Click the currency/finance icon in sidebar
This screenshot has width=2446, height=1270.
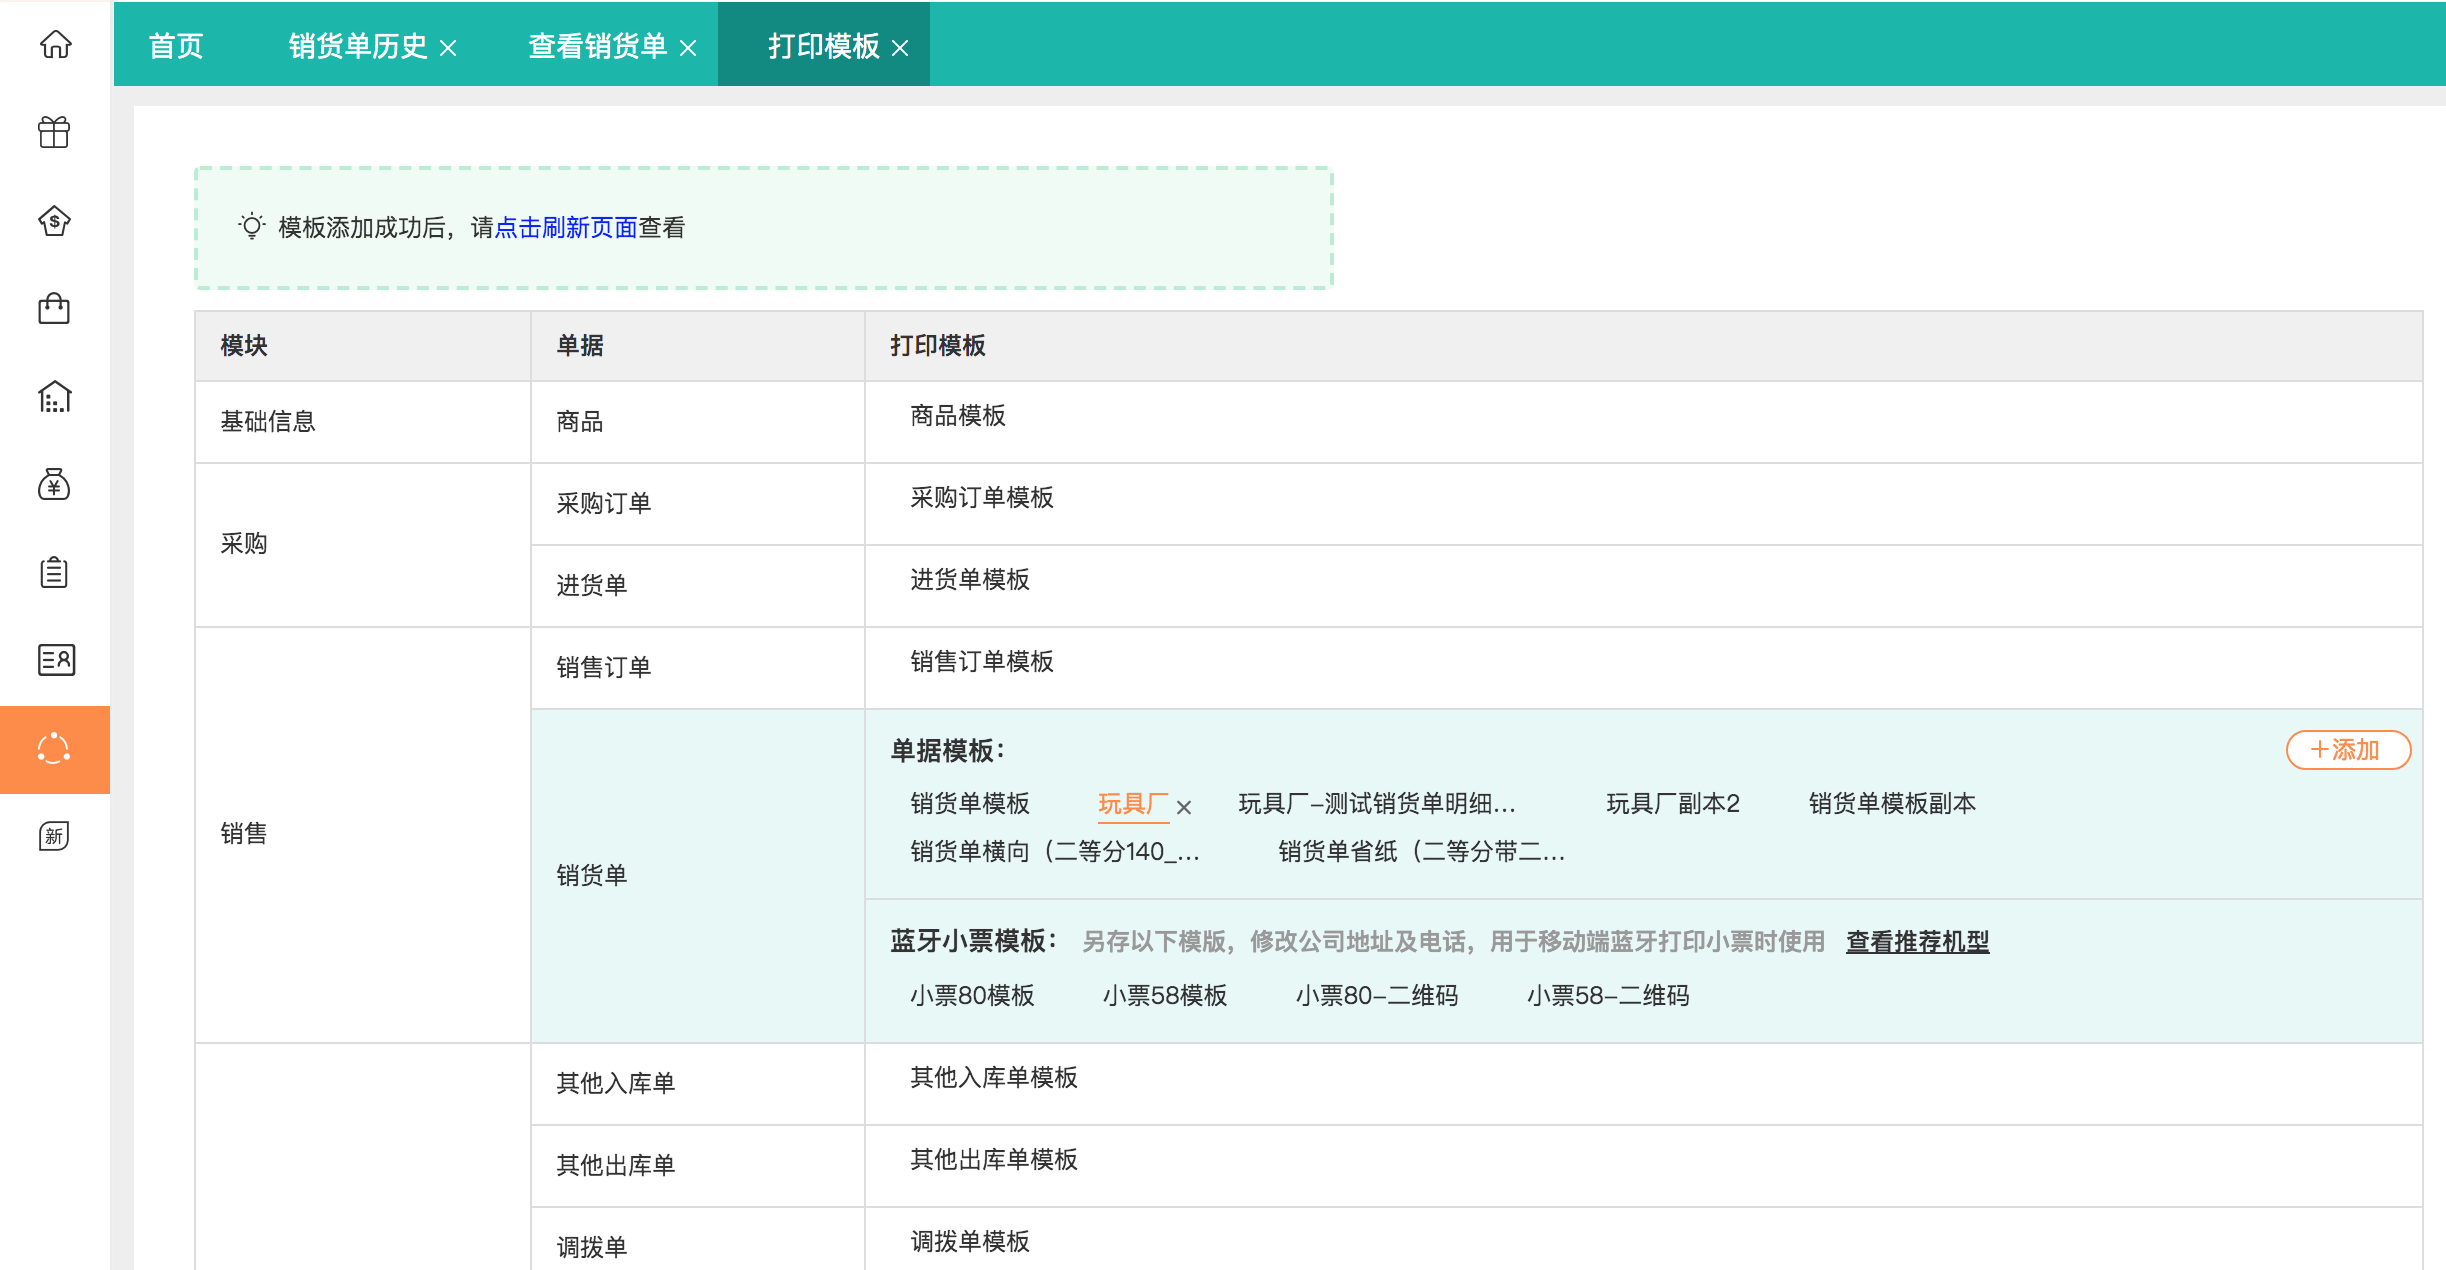click(x=55, y=485)
